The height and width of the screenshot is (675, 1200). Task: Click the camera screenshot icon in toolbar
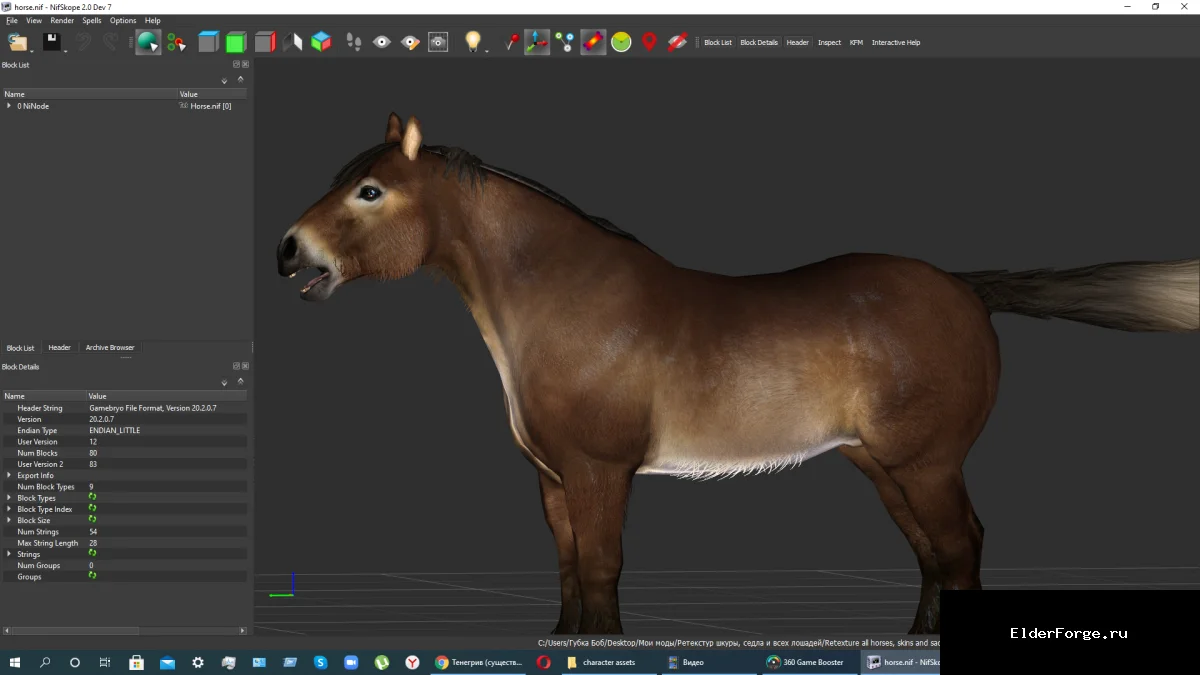(x=438, y=42)
